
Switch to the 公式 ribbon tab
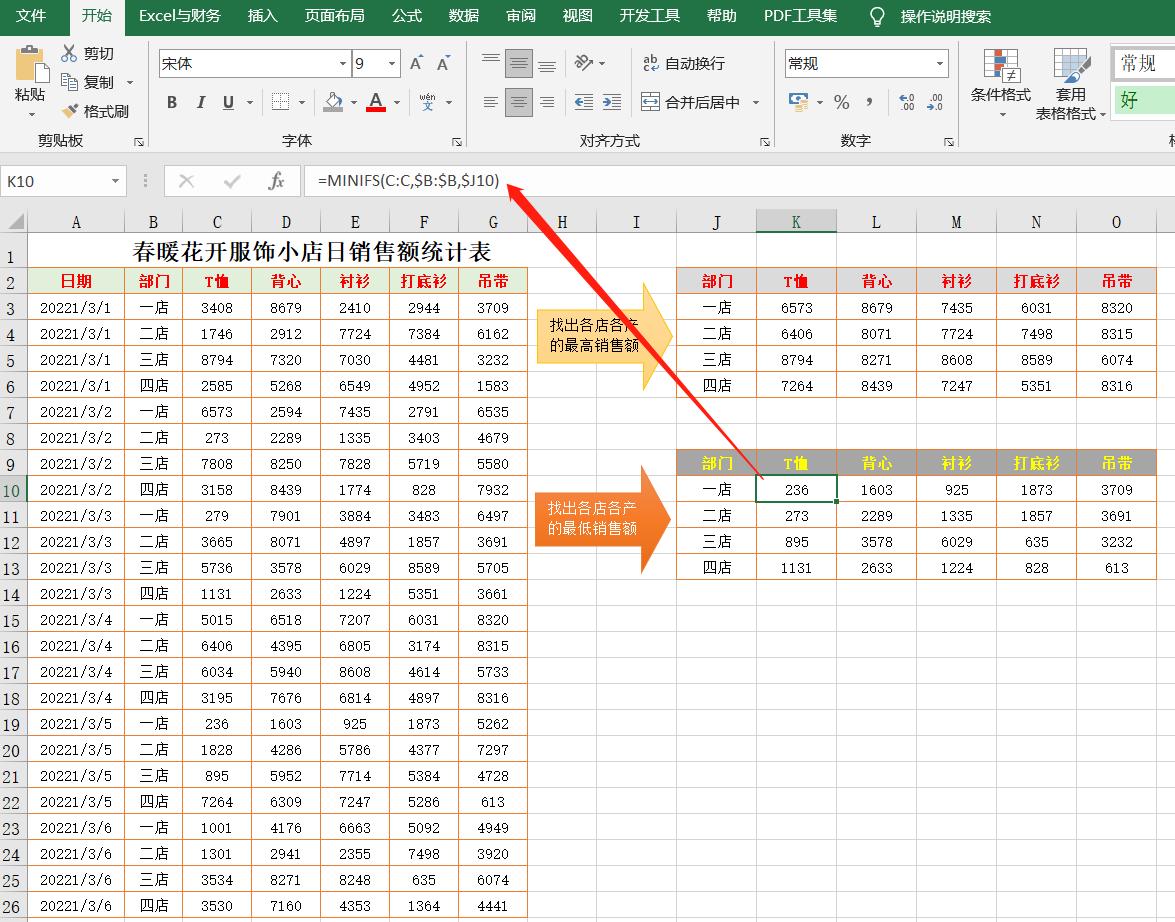[406, 17]
